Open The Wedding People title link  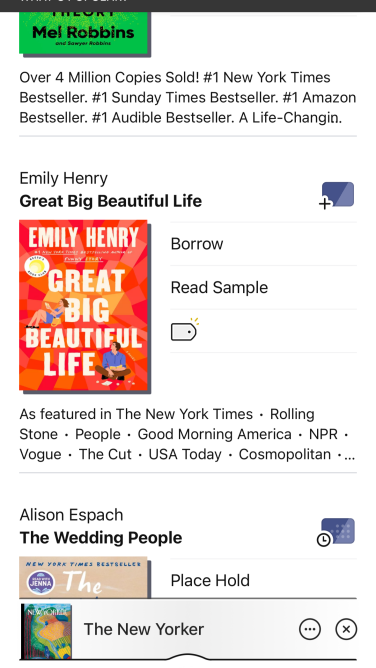coord(100,537)
